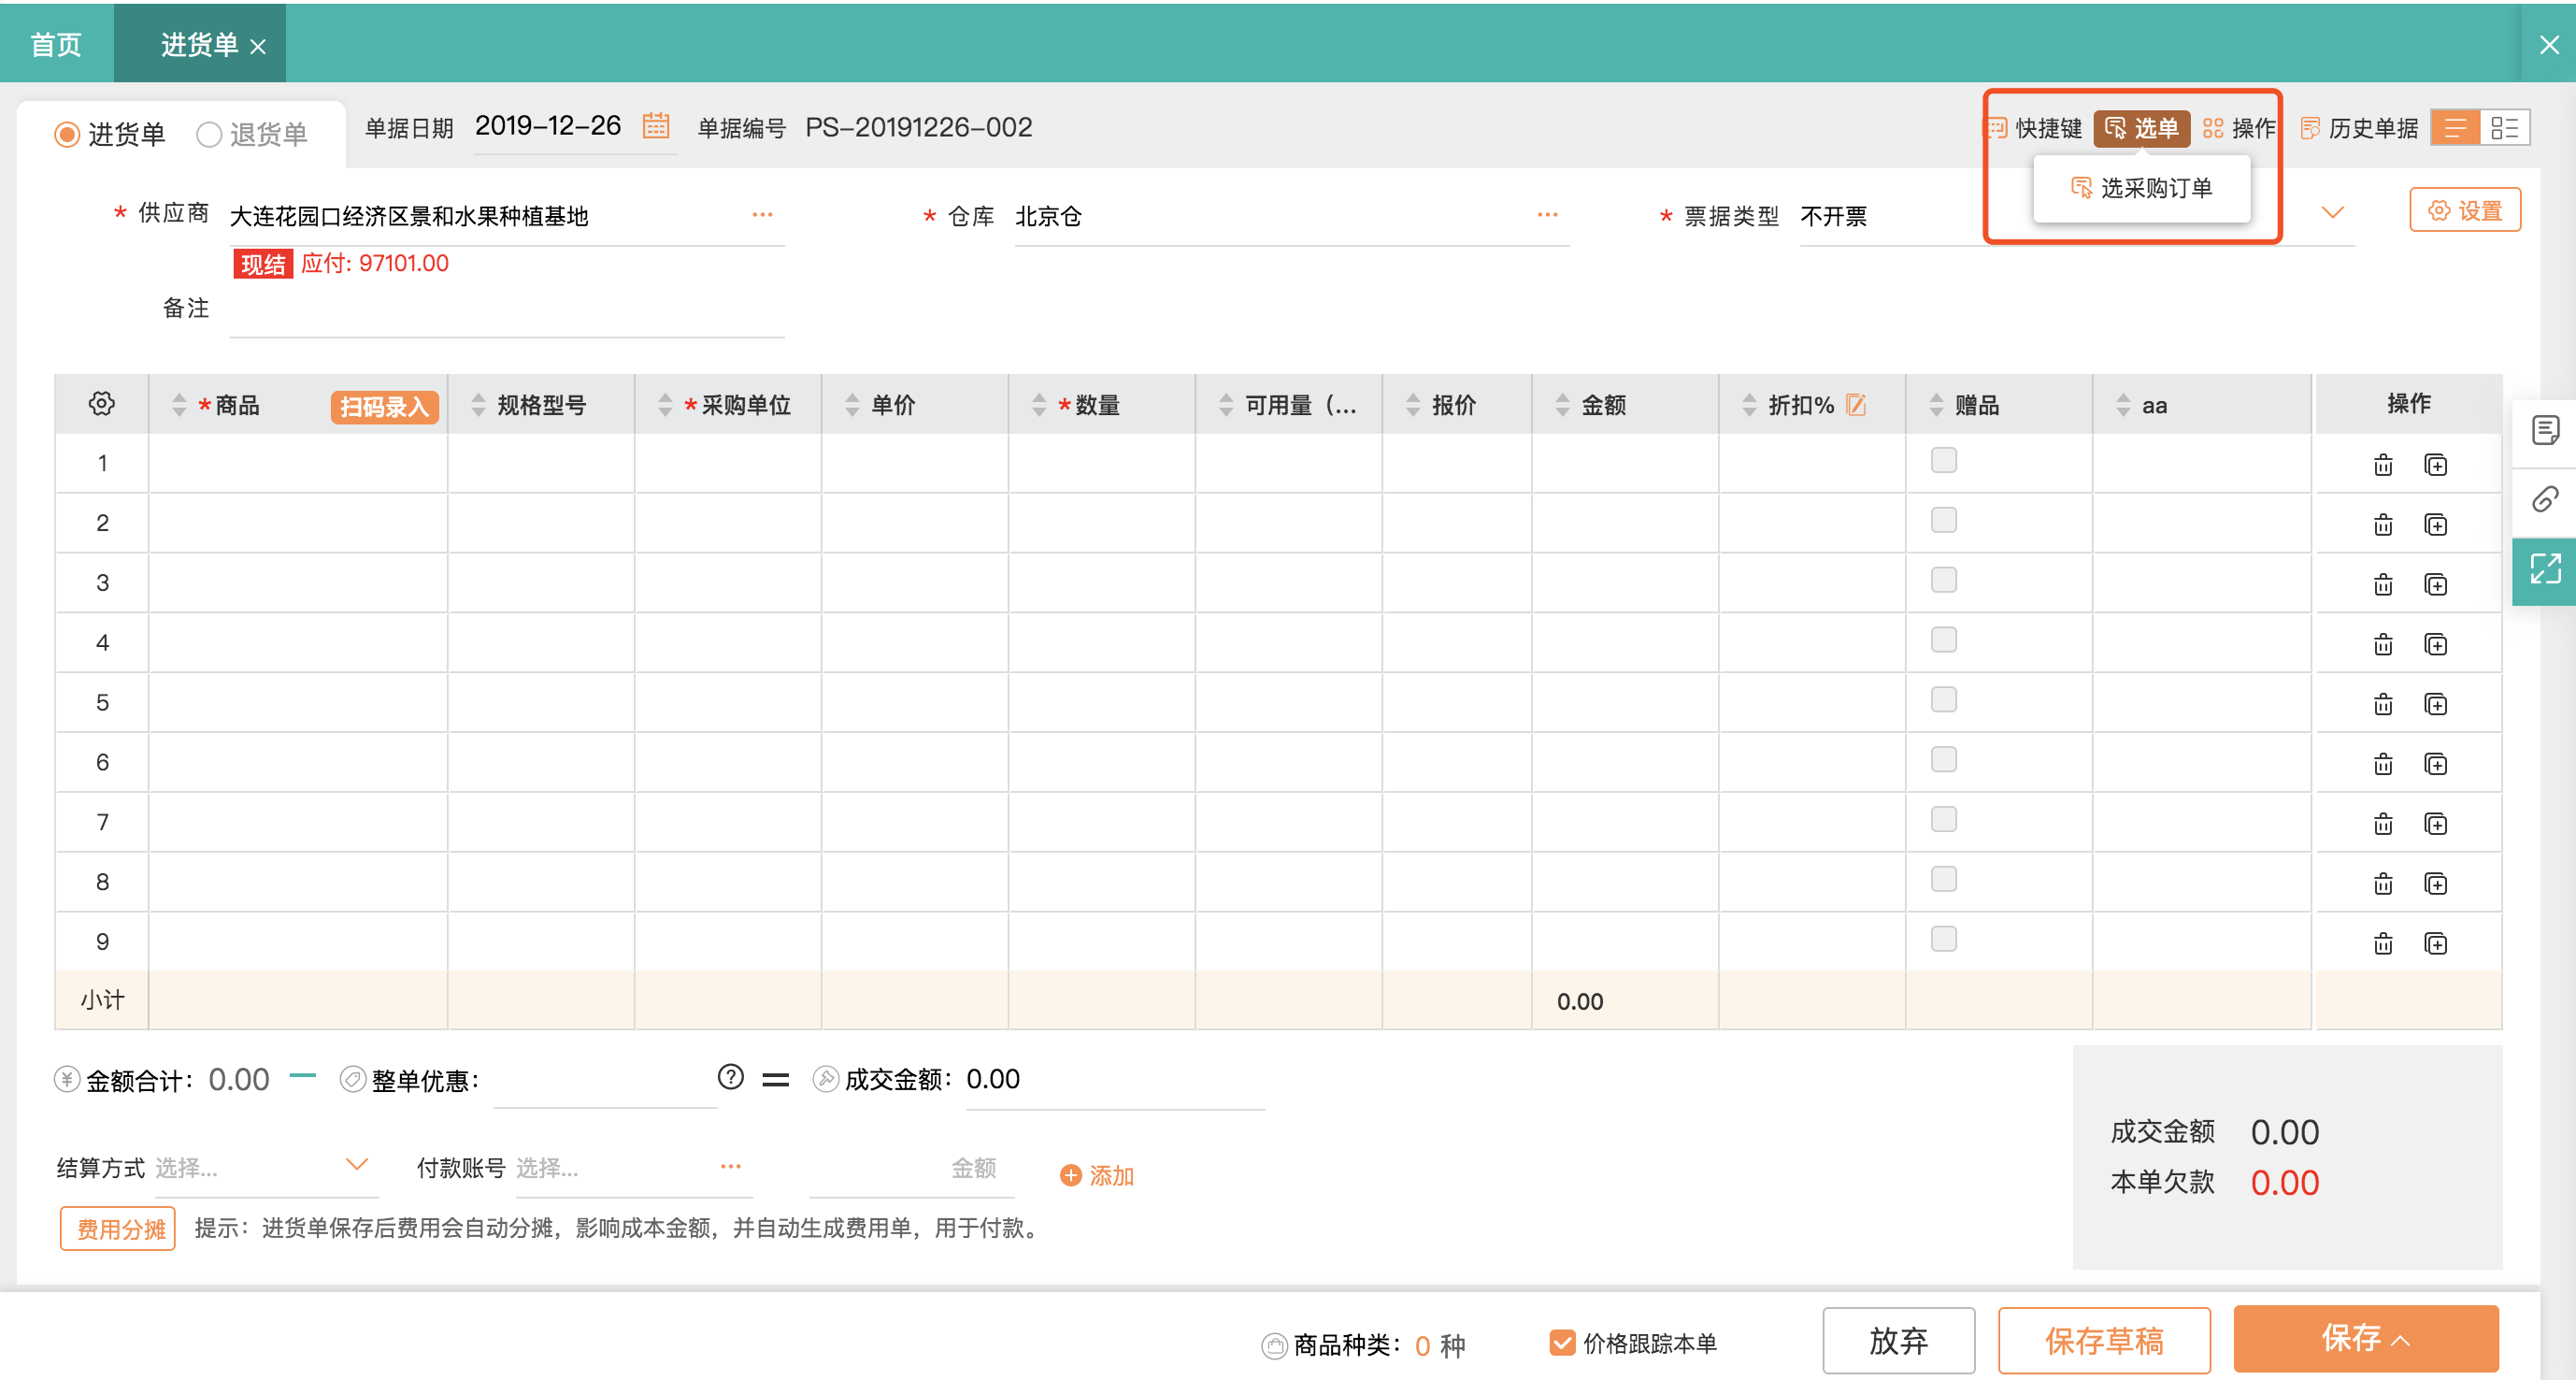Click the column settings gear icon
Screen dimensions: 2576x1380
(x=102, y=404)
